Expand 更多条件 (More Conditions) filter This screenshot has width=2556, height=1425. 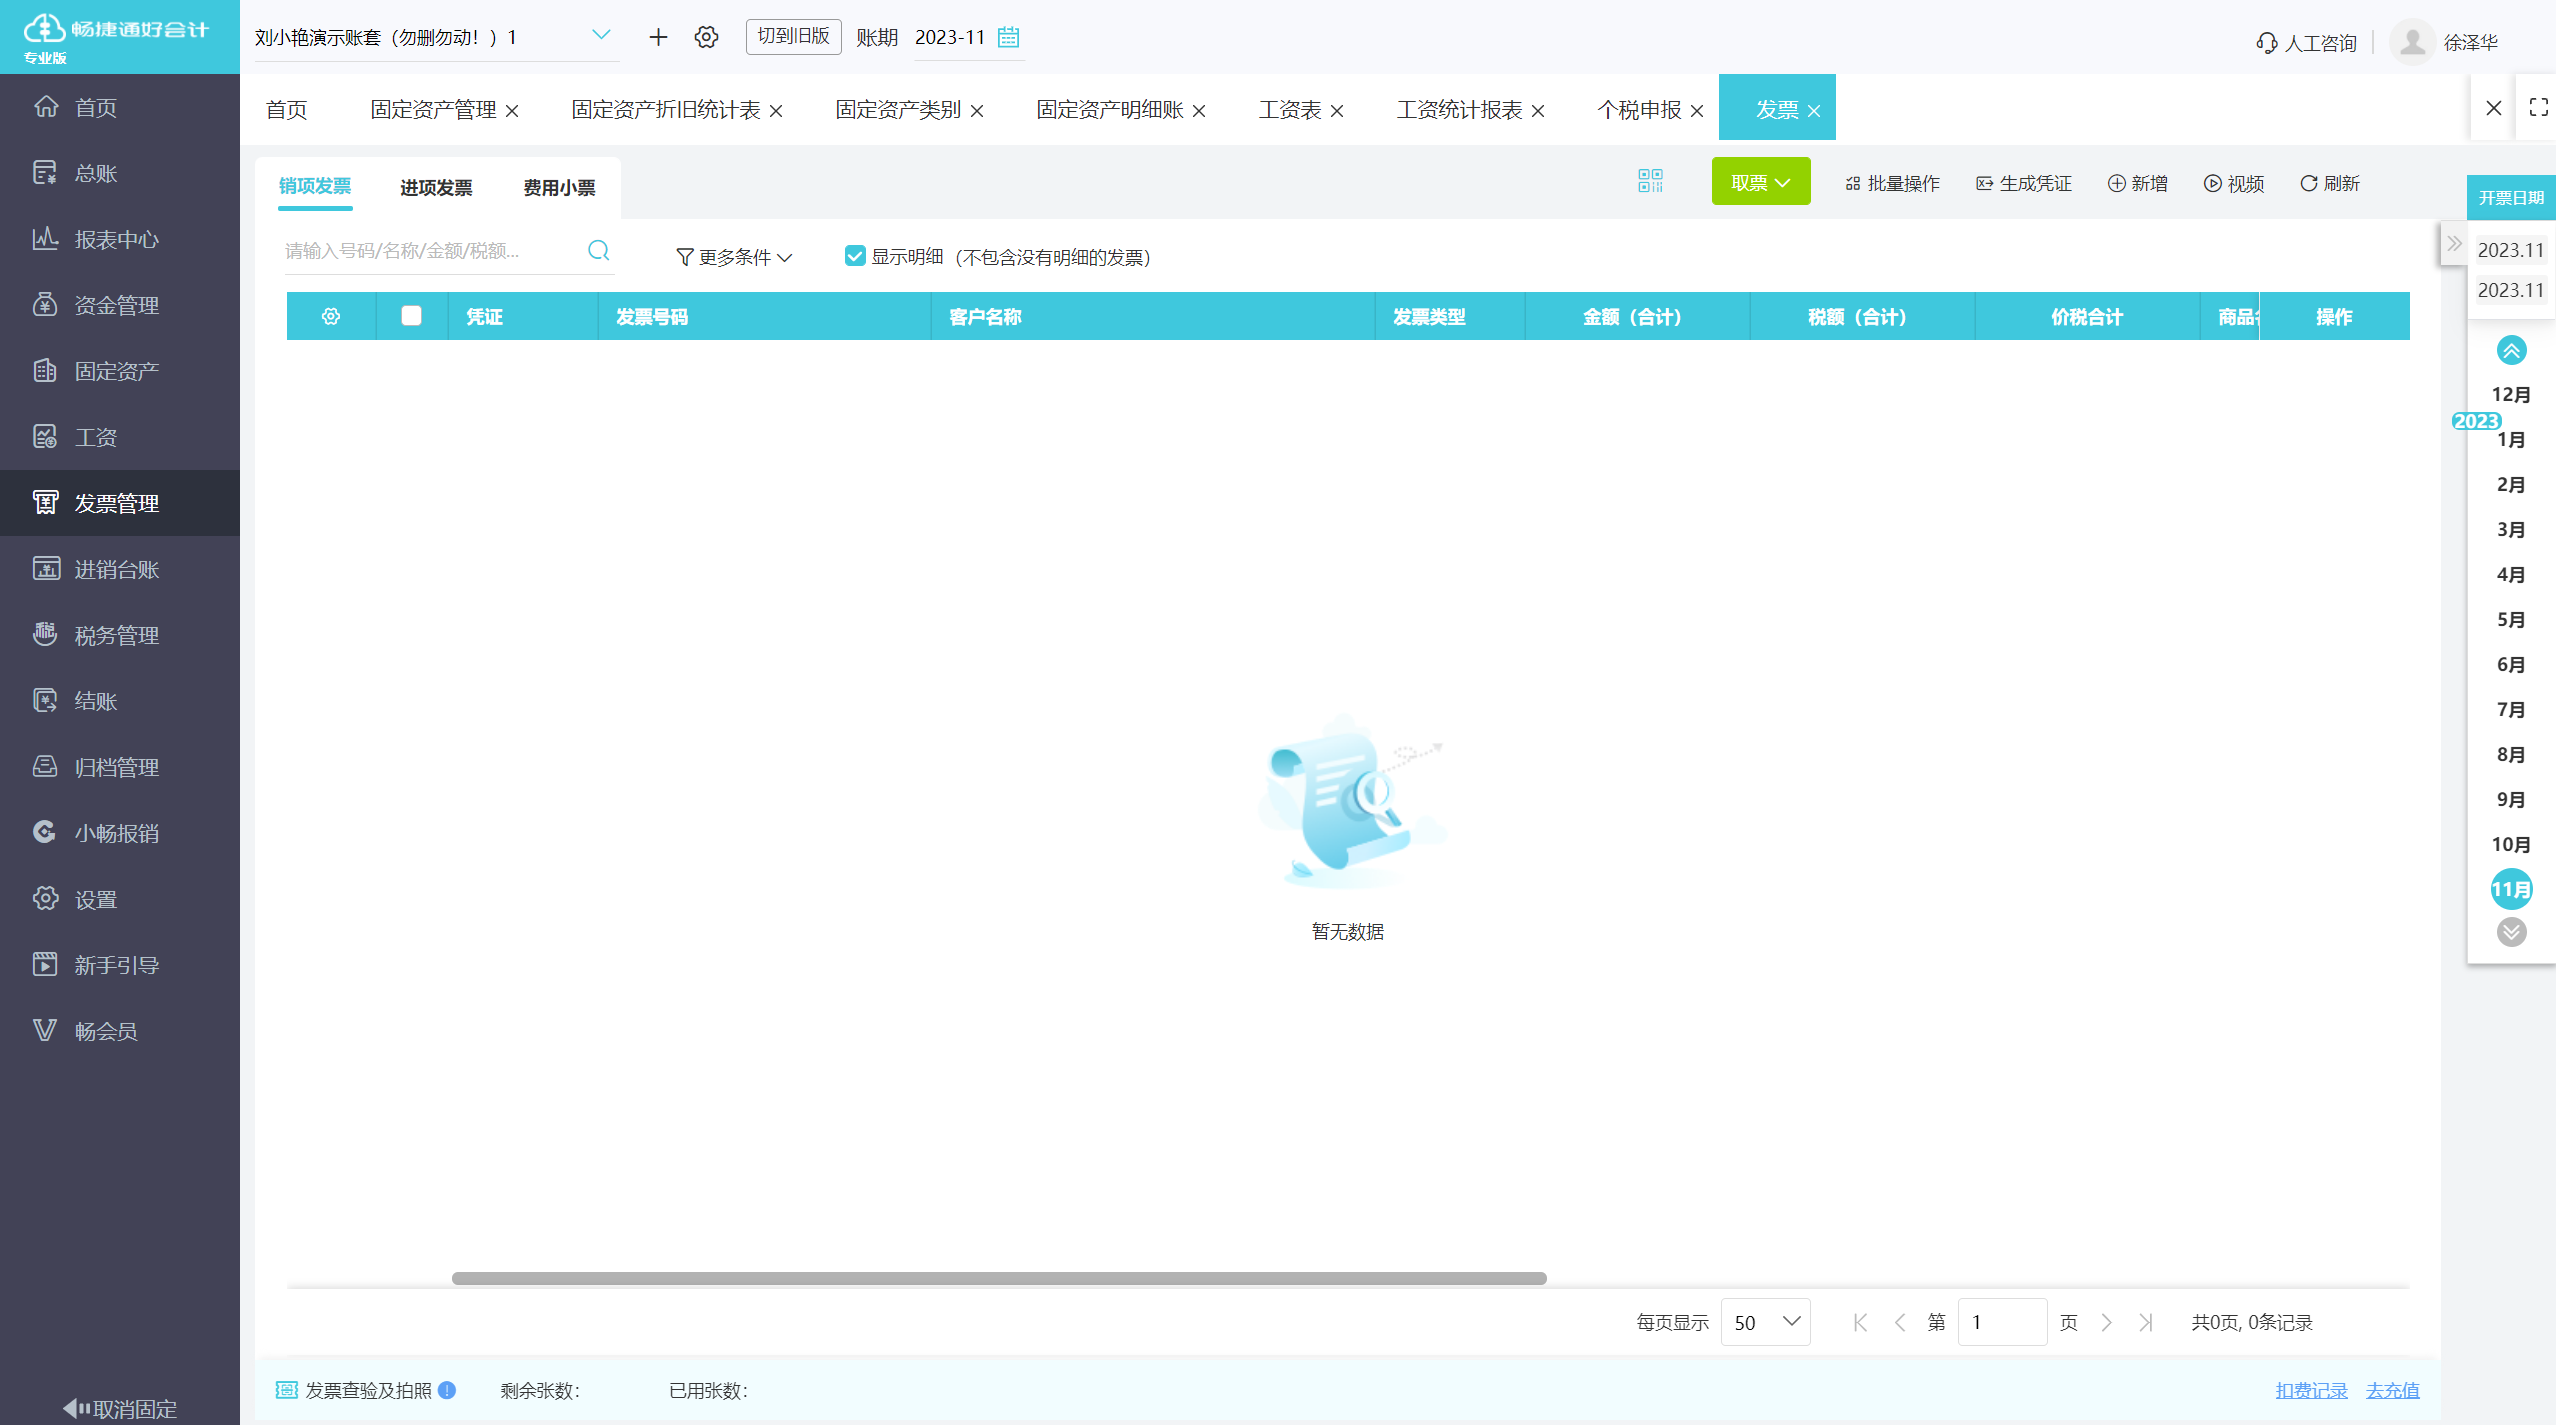point(733,256)
